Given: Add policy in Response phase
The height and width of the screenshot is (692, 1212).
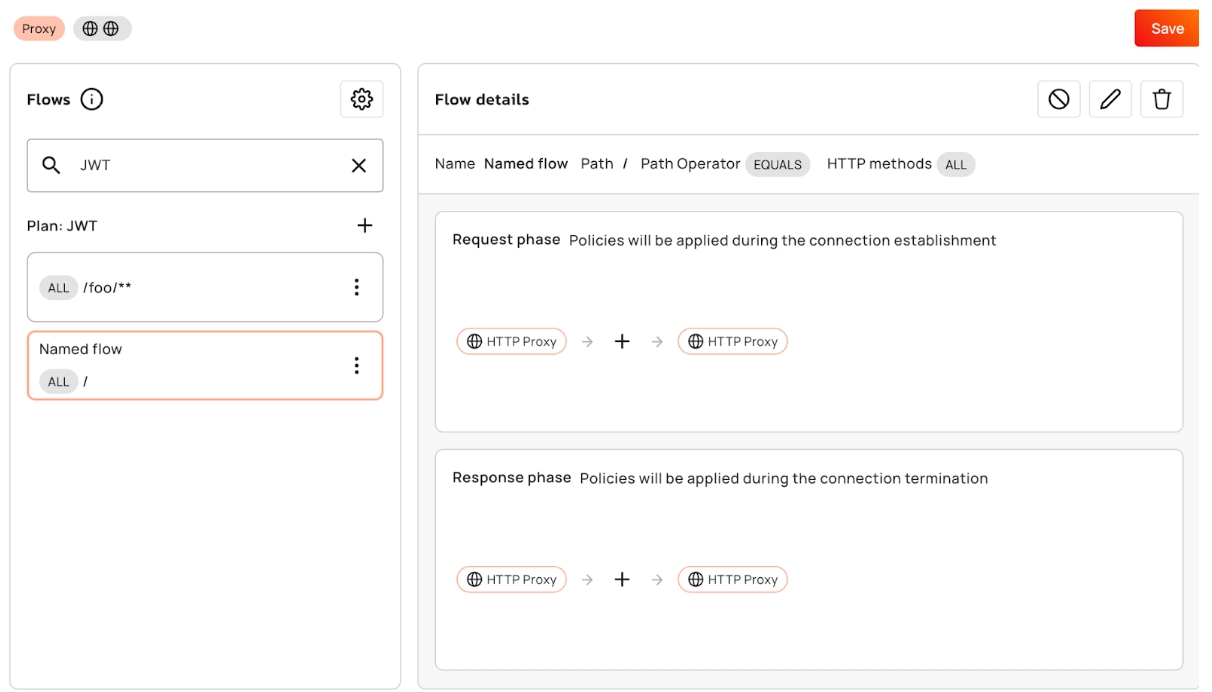Looking at the screenshot, I should [x=621, y=580].
